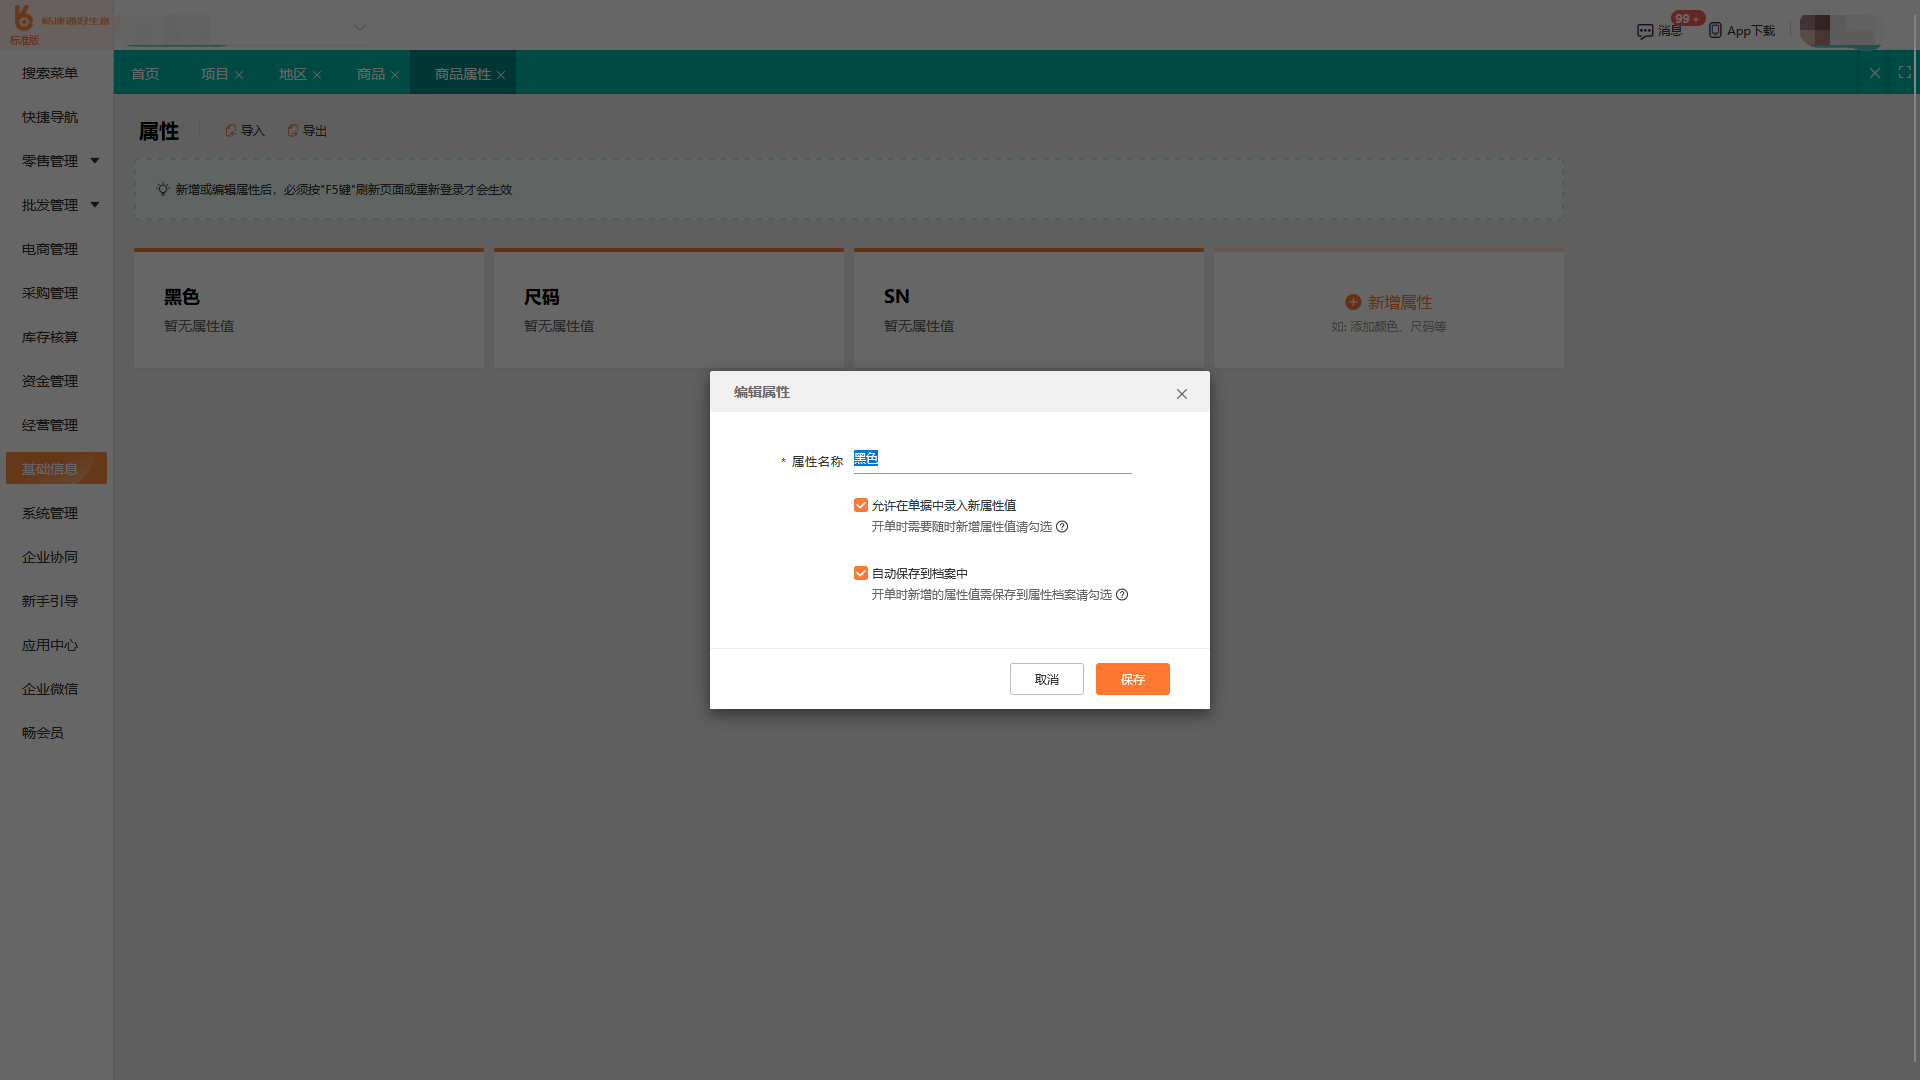
Task: Select the 首页 tab
Action: pyautogui.click(x=145, y=73)
